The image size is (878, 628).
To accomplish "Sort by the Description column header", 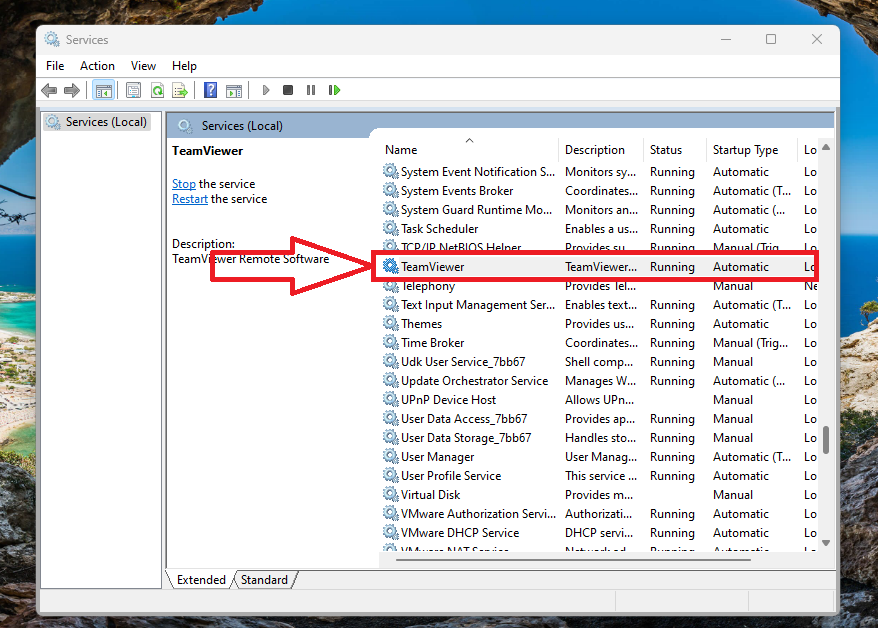I will coord(601,149).
